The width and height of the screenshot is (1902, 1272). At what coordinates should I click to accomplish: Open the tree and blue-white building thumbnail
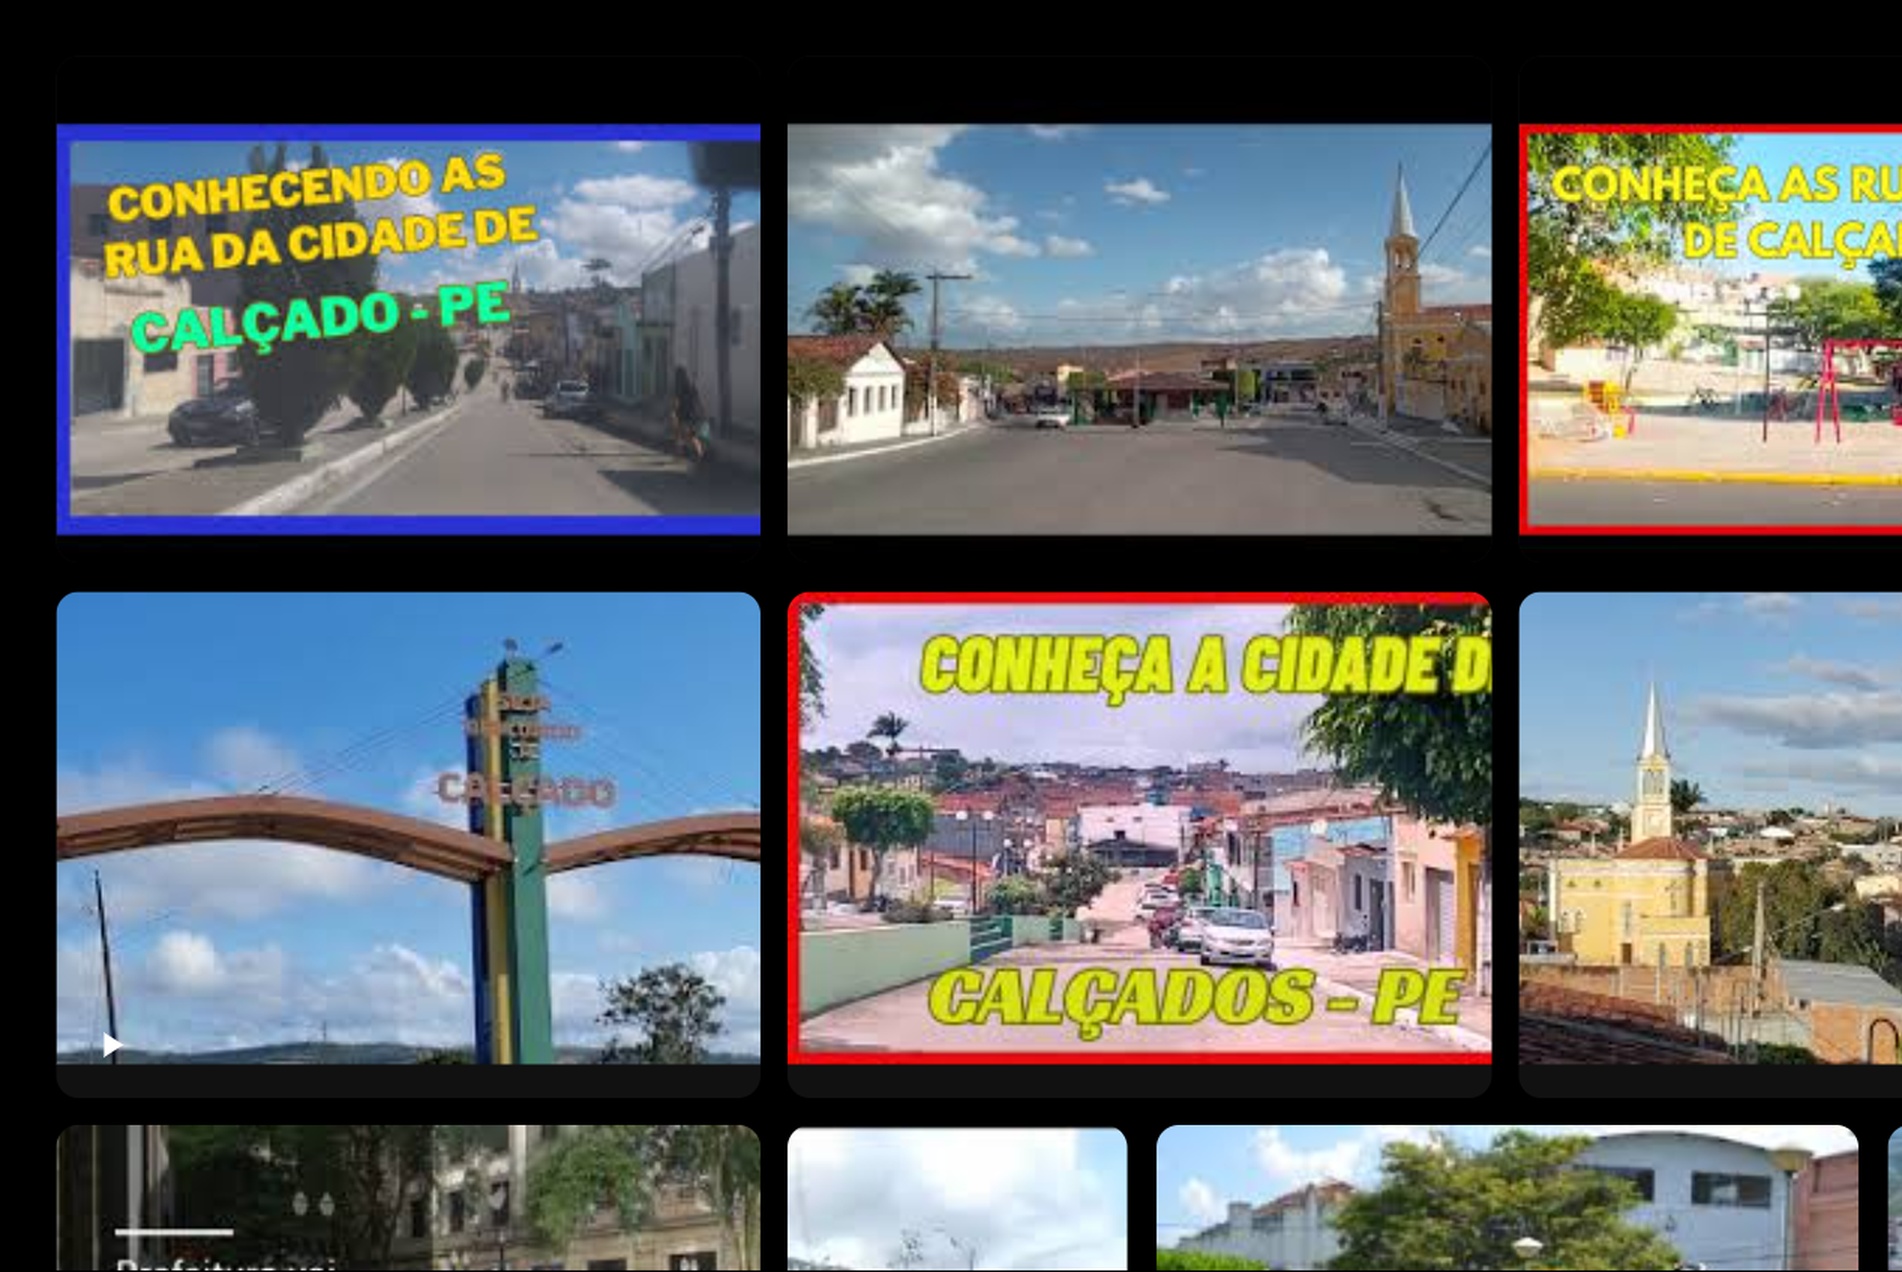coord(1507,1198)
